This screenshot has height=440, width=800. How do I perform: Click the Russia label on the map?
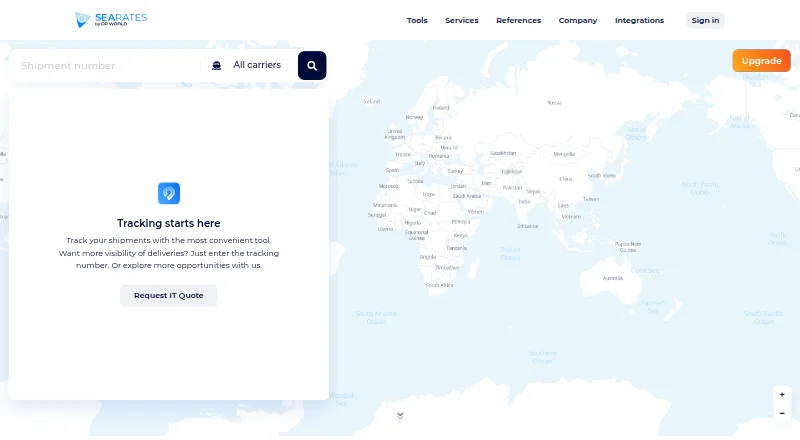pyautogui.click(x=555, y=103)
